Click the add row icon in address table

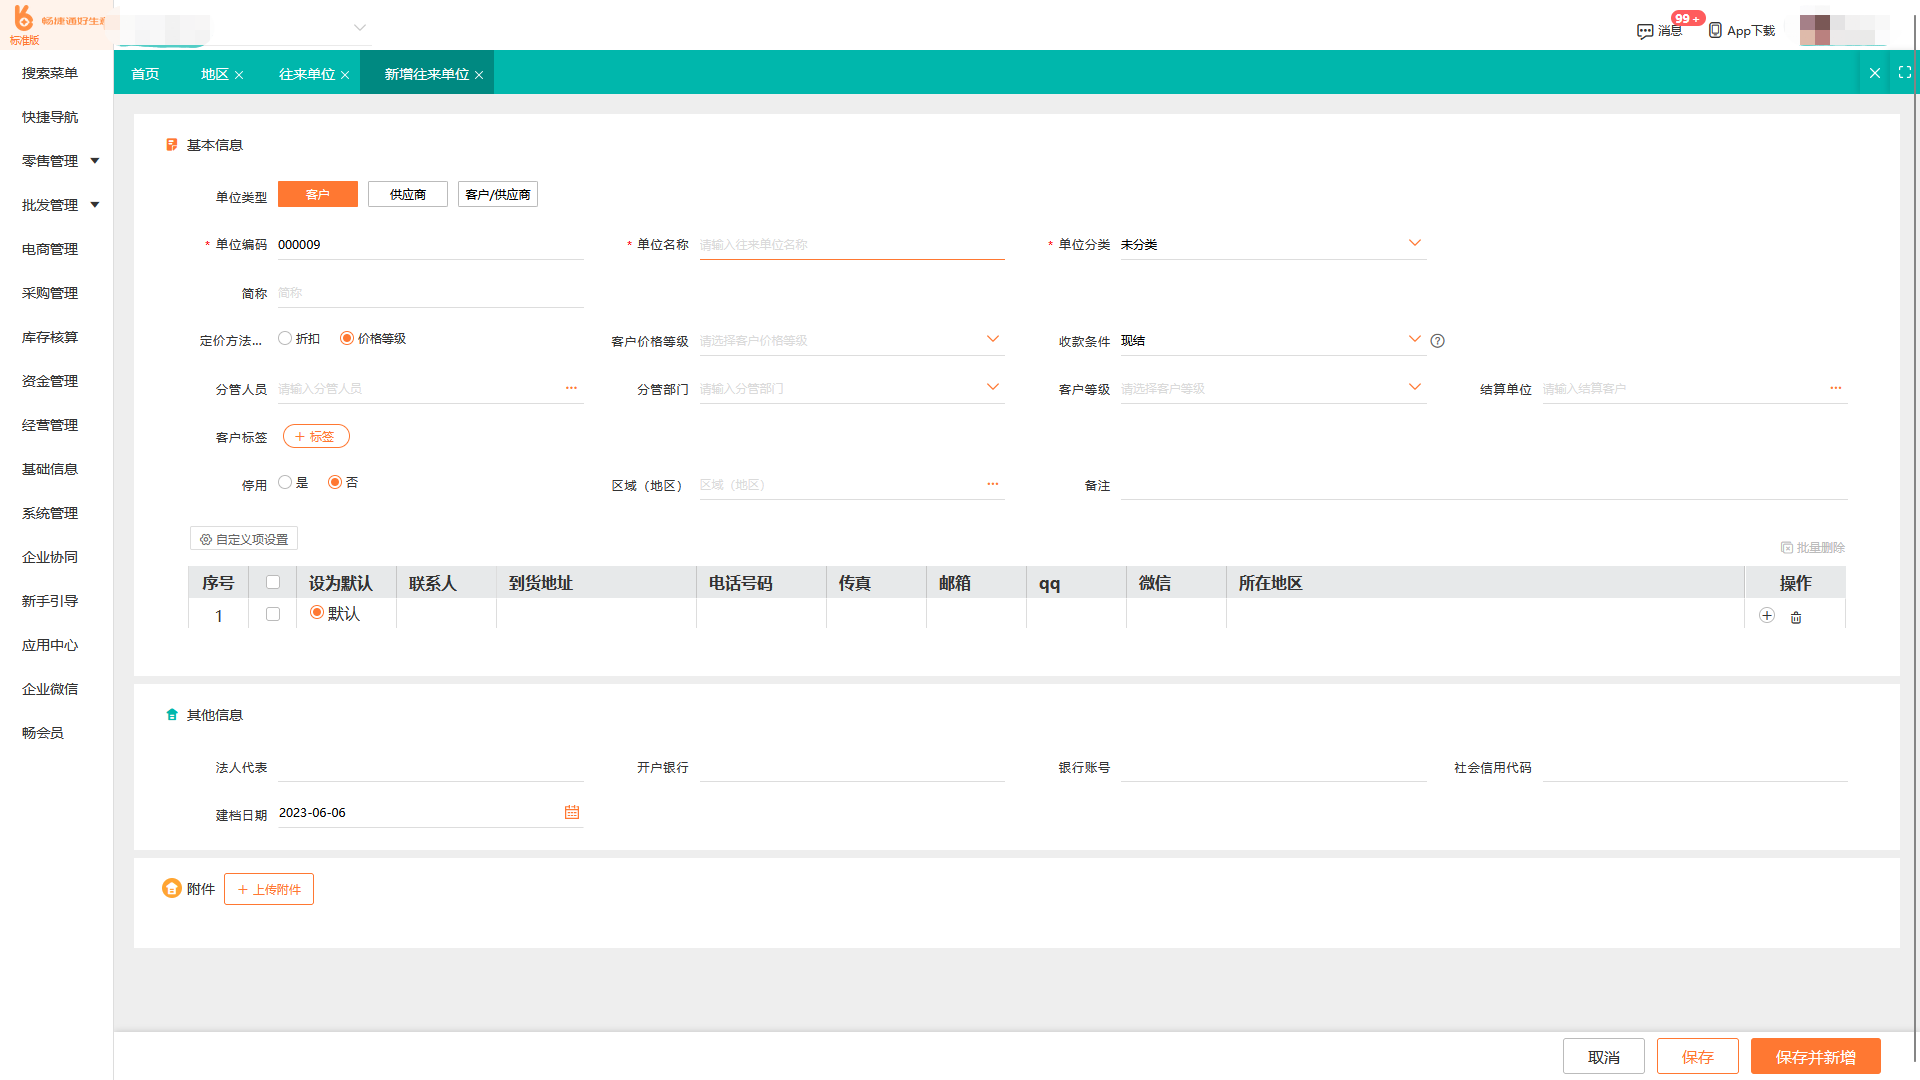[x=1767, y=616]
